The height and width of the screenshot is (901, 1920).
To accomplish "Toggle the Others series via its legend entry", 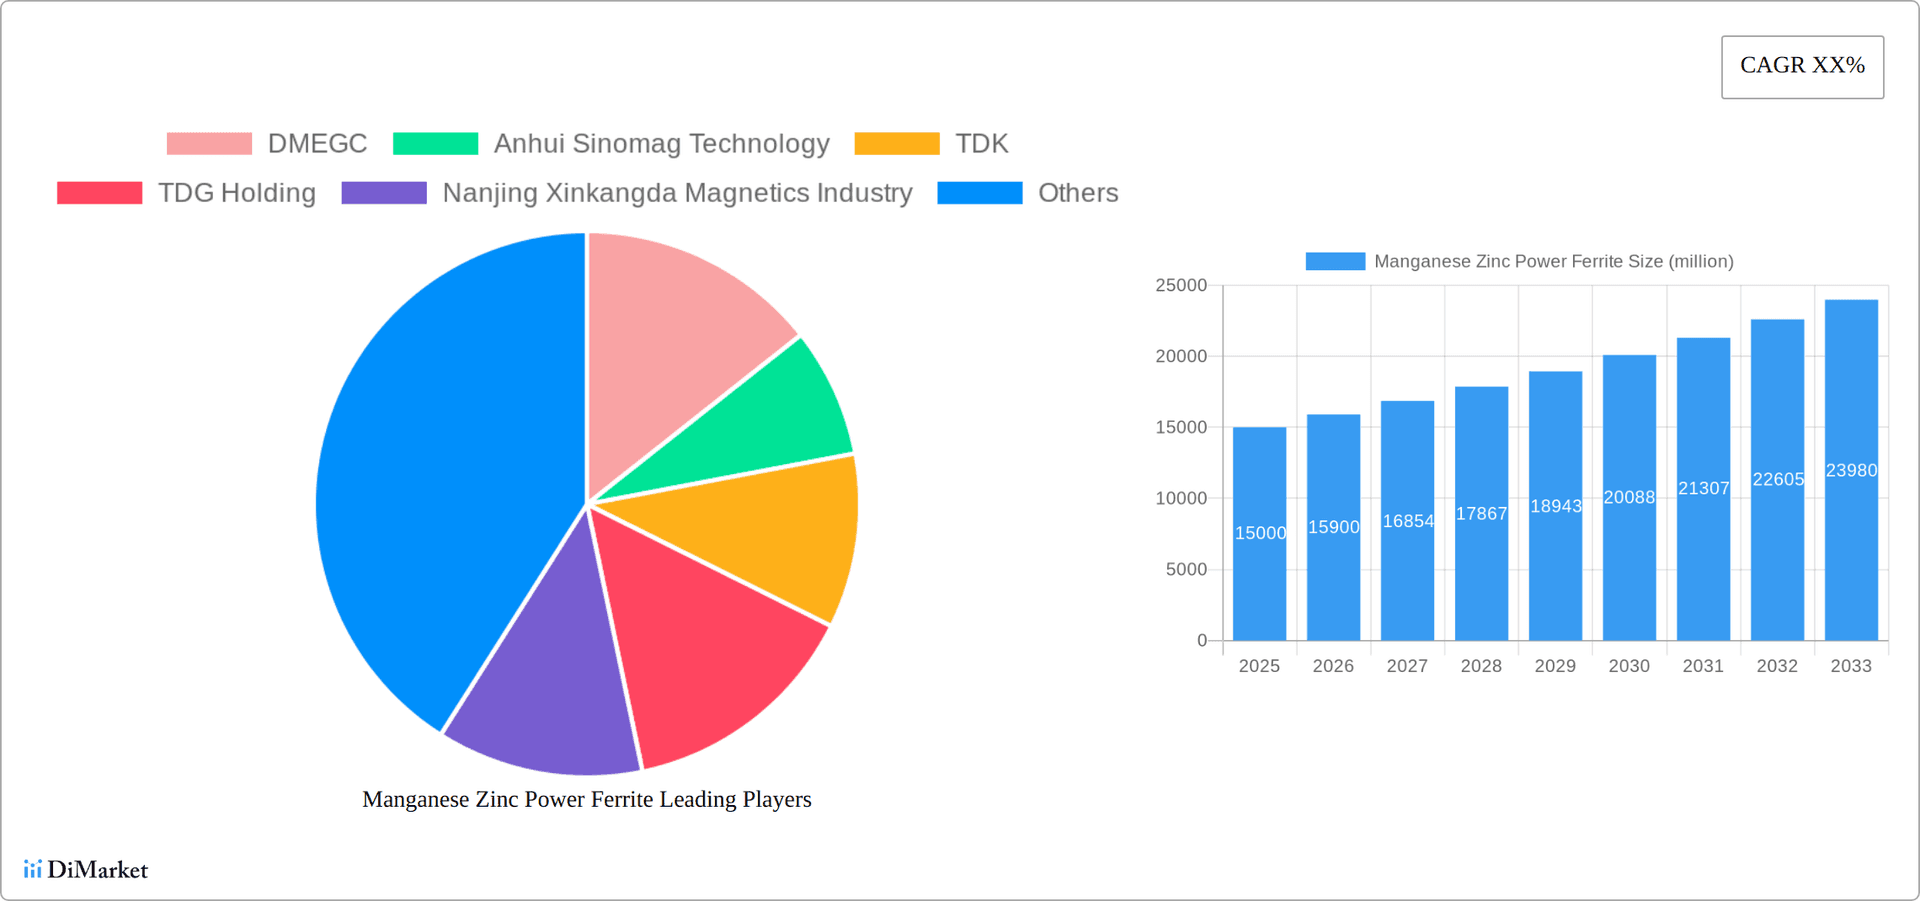I will click(x=1077, y=192).
